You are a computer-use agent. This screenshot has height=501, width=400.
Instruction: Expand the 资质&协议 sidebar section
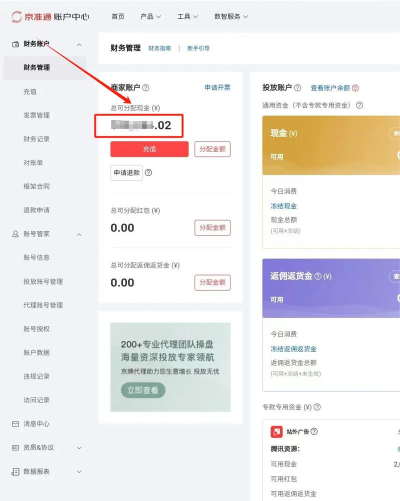(79, 448)
